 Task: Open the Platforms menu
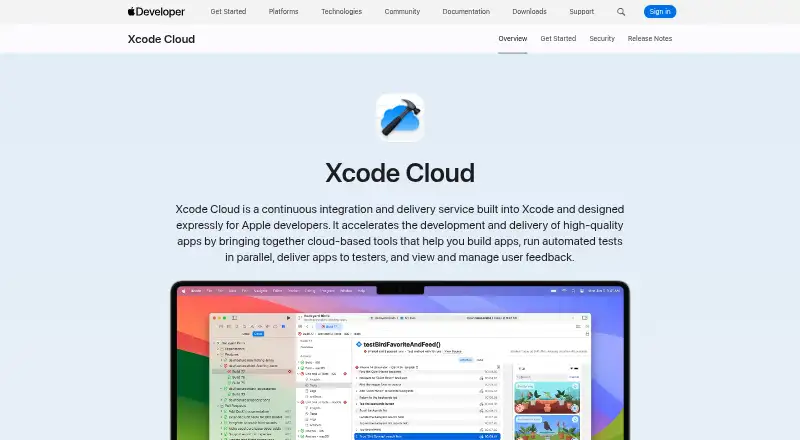(283, 11)
